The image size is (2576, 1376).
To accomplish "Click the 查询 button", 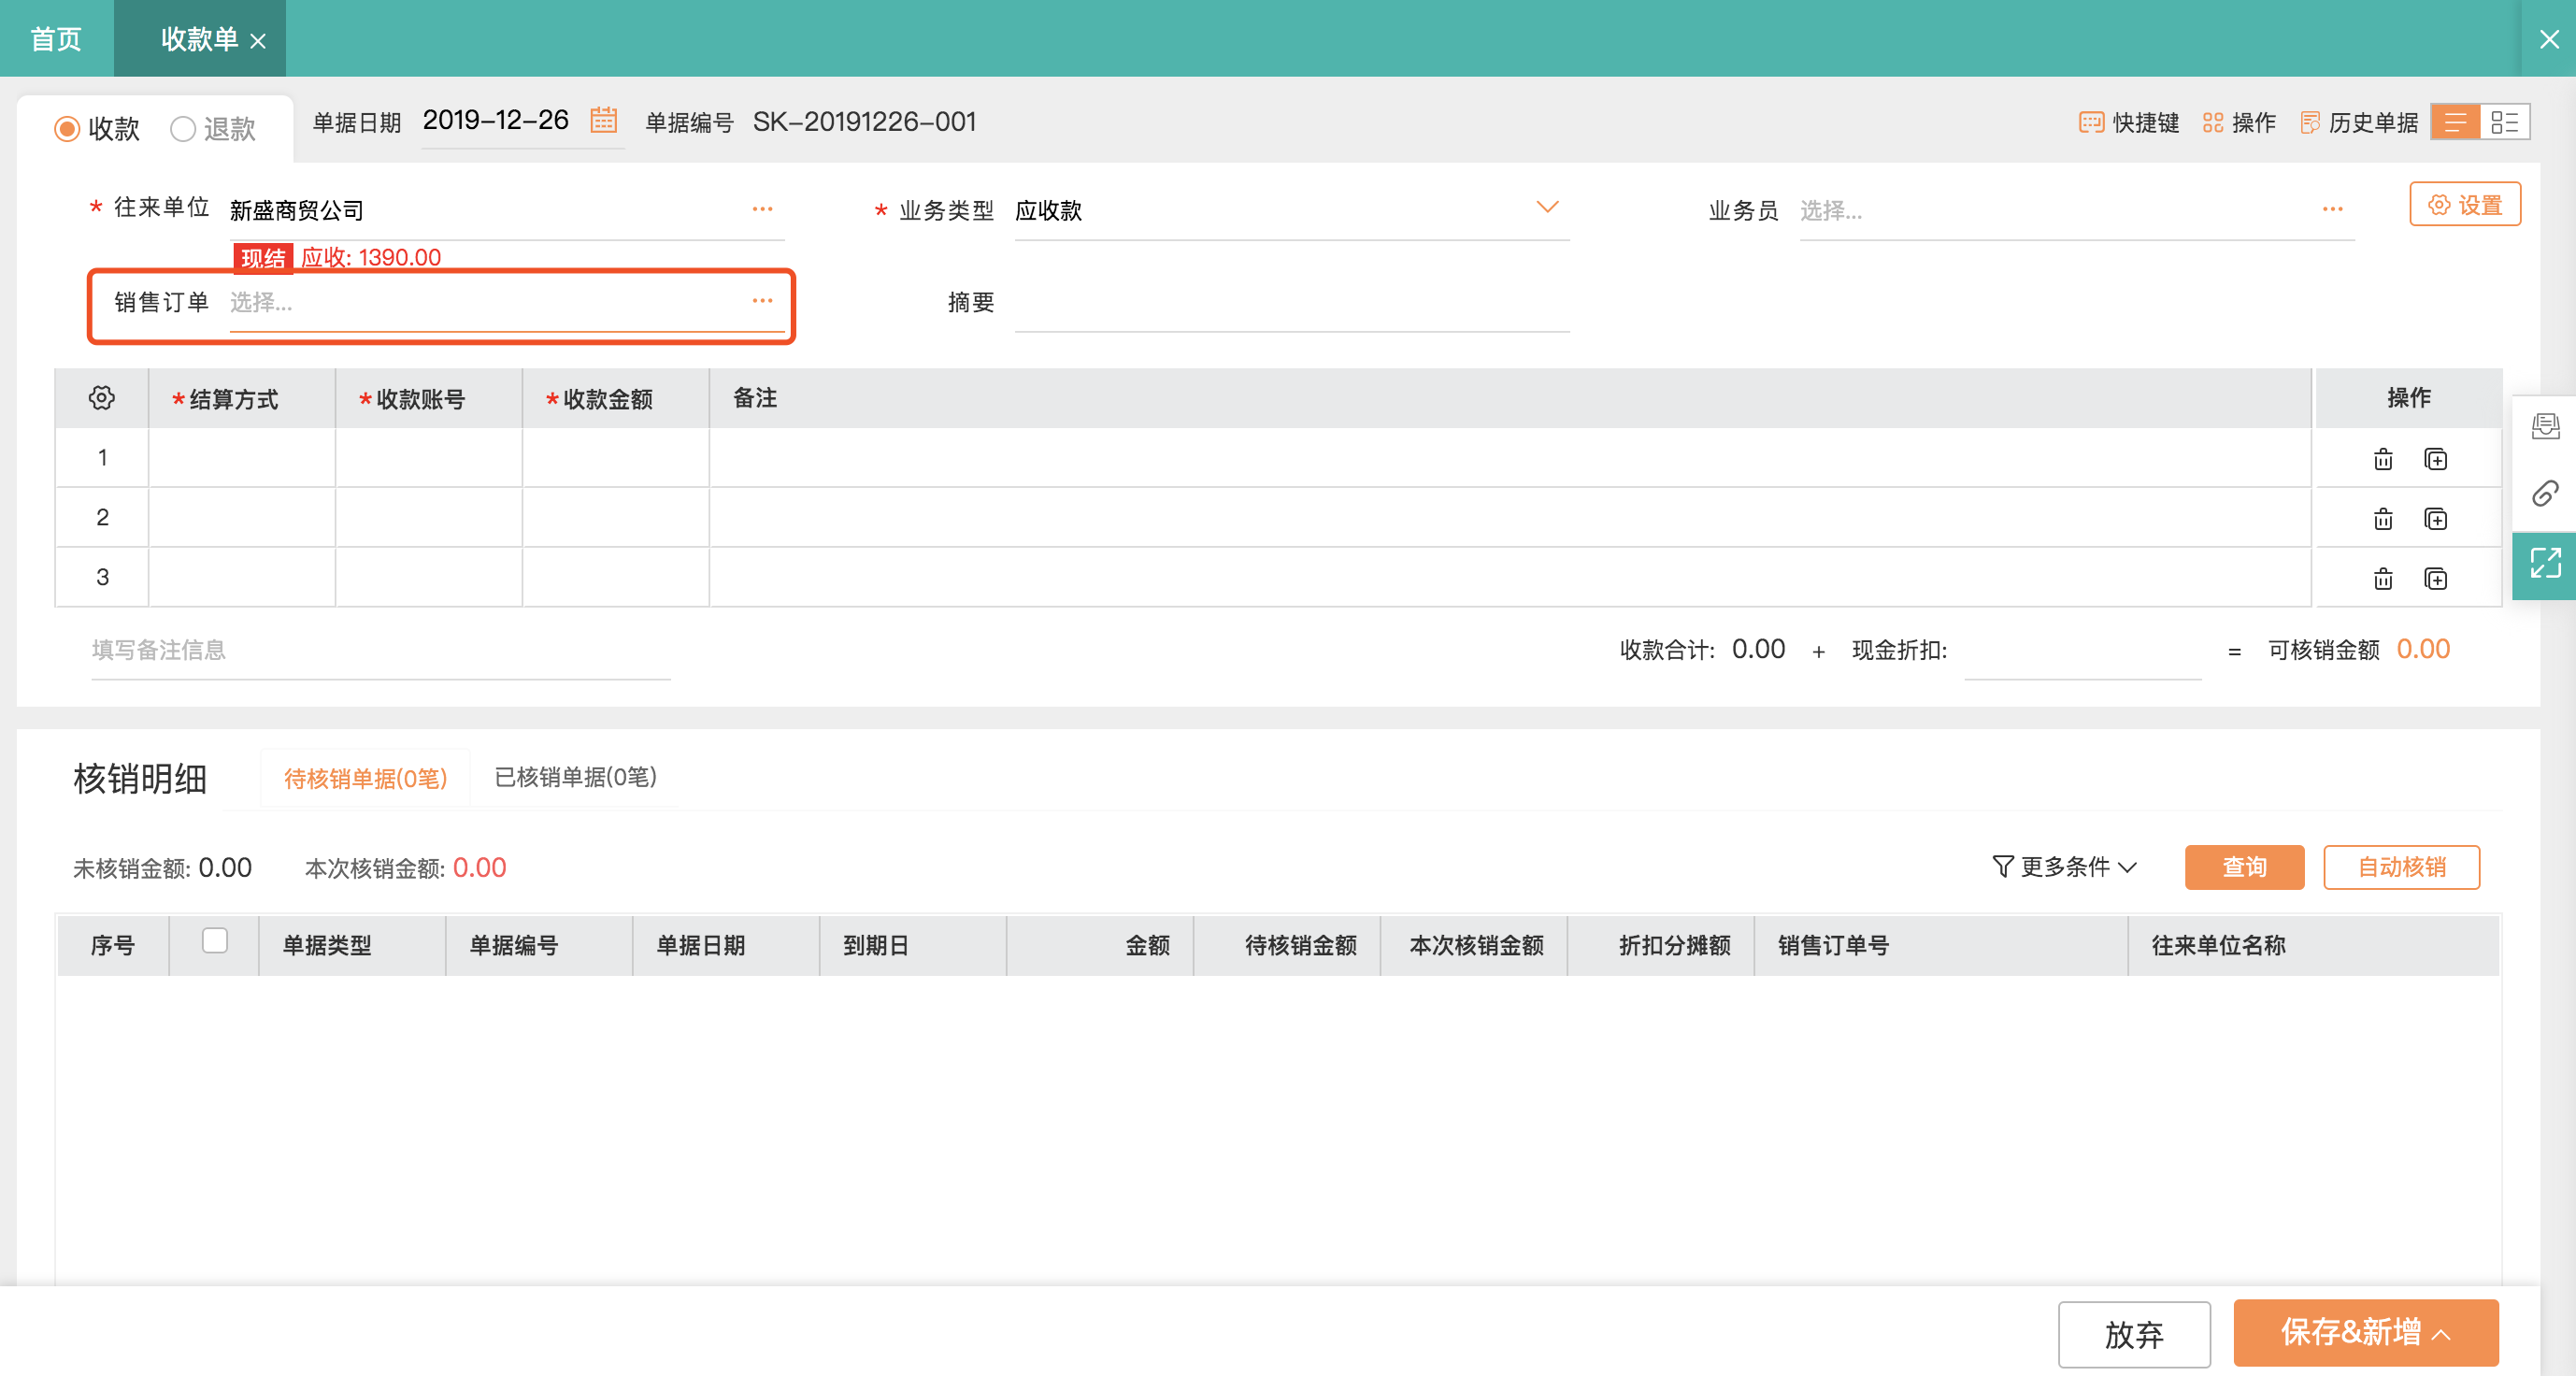I will pos(2240,867).
